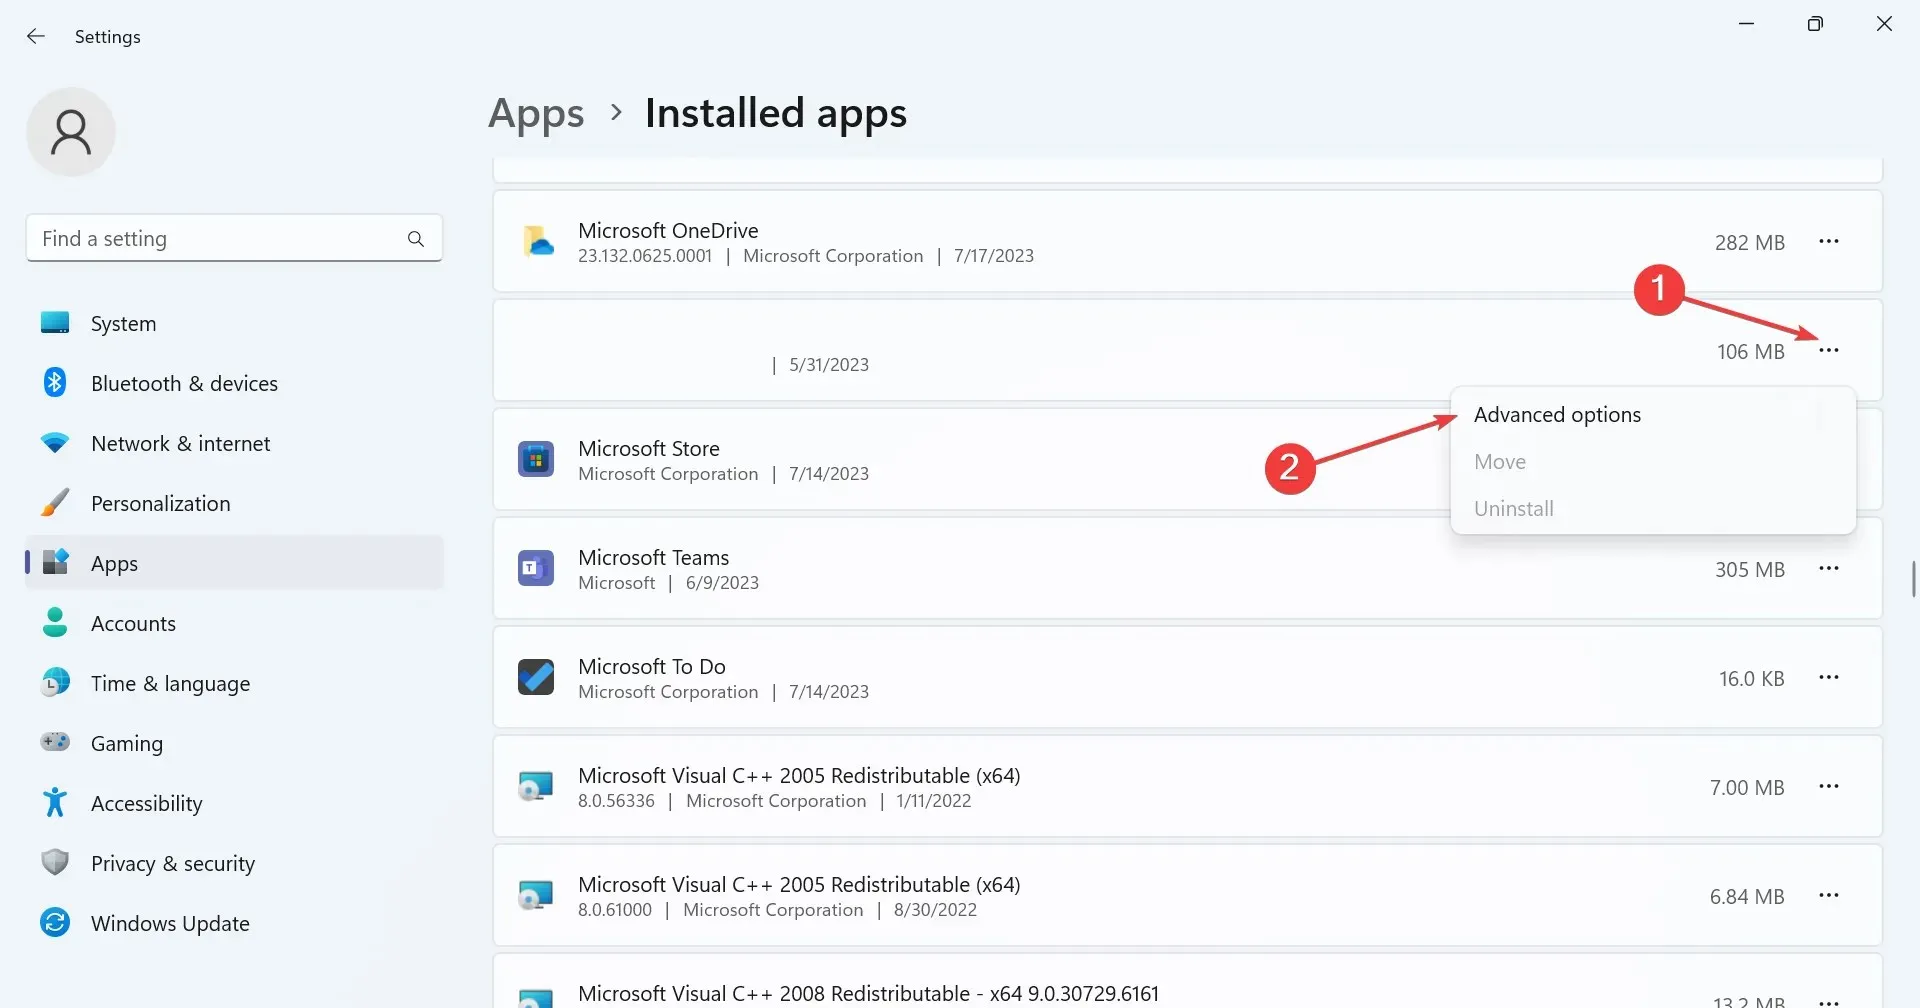
Task: Open more options for the 7.00 MB Visual C++ entry
Action: 1829,786
